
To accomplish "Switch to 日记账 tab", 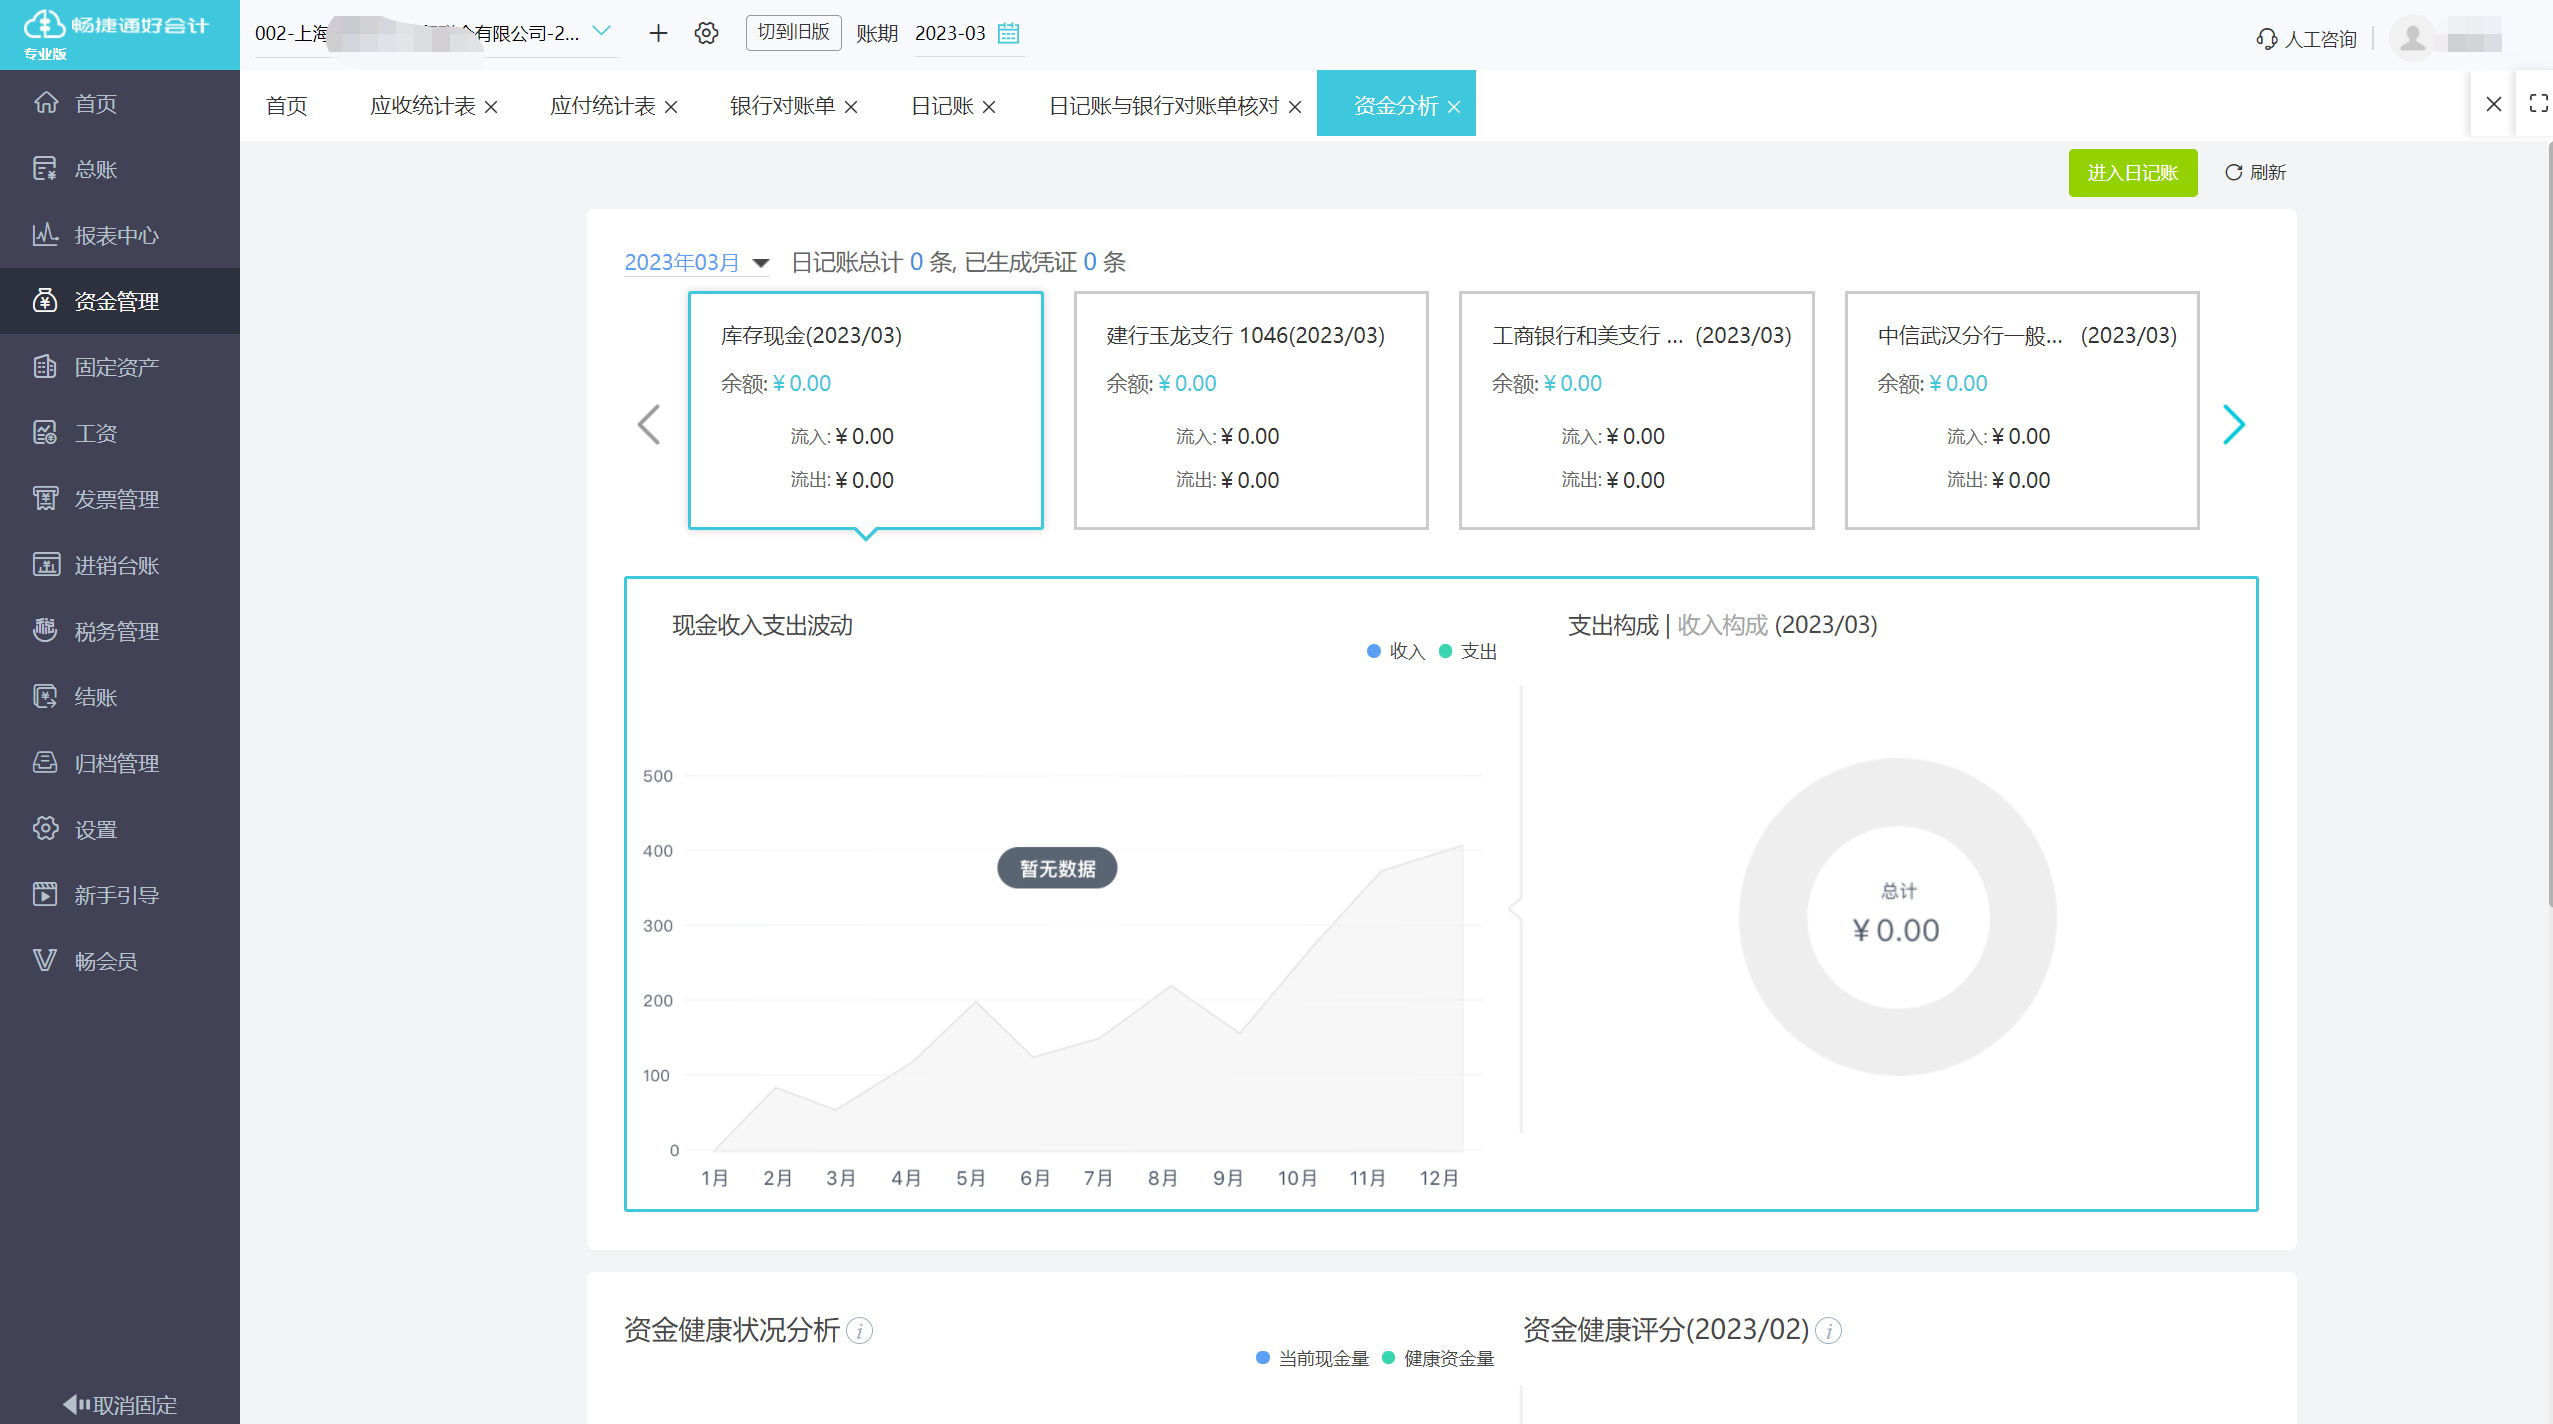I will tap(936, 105).
